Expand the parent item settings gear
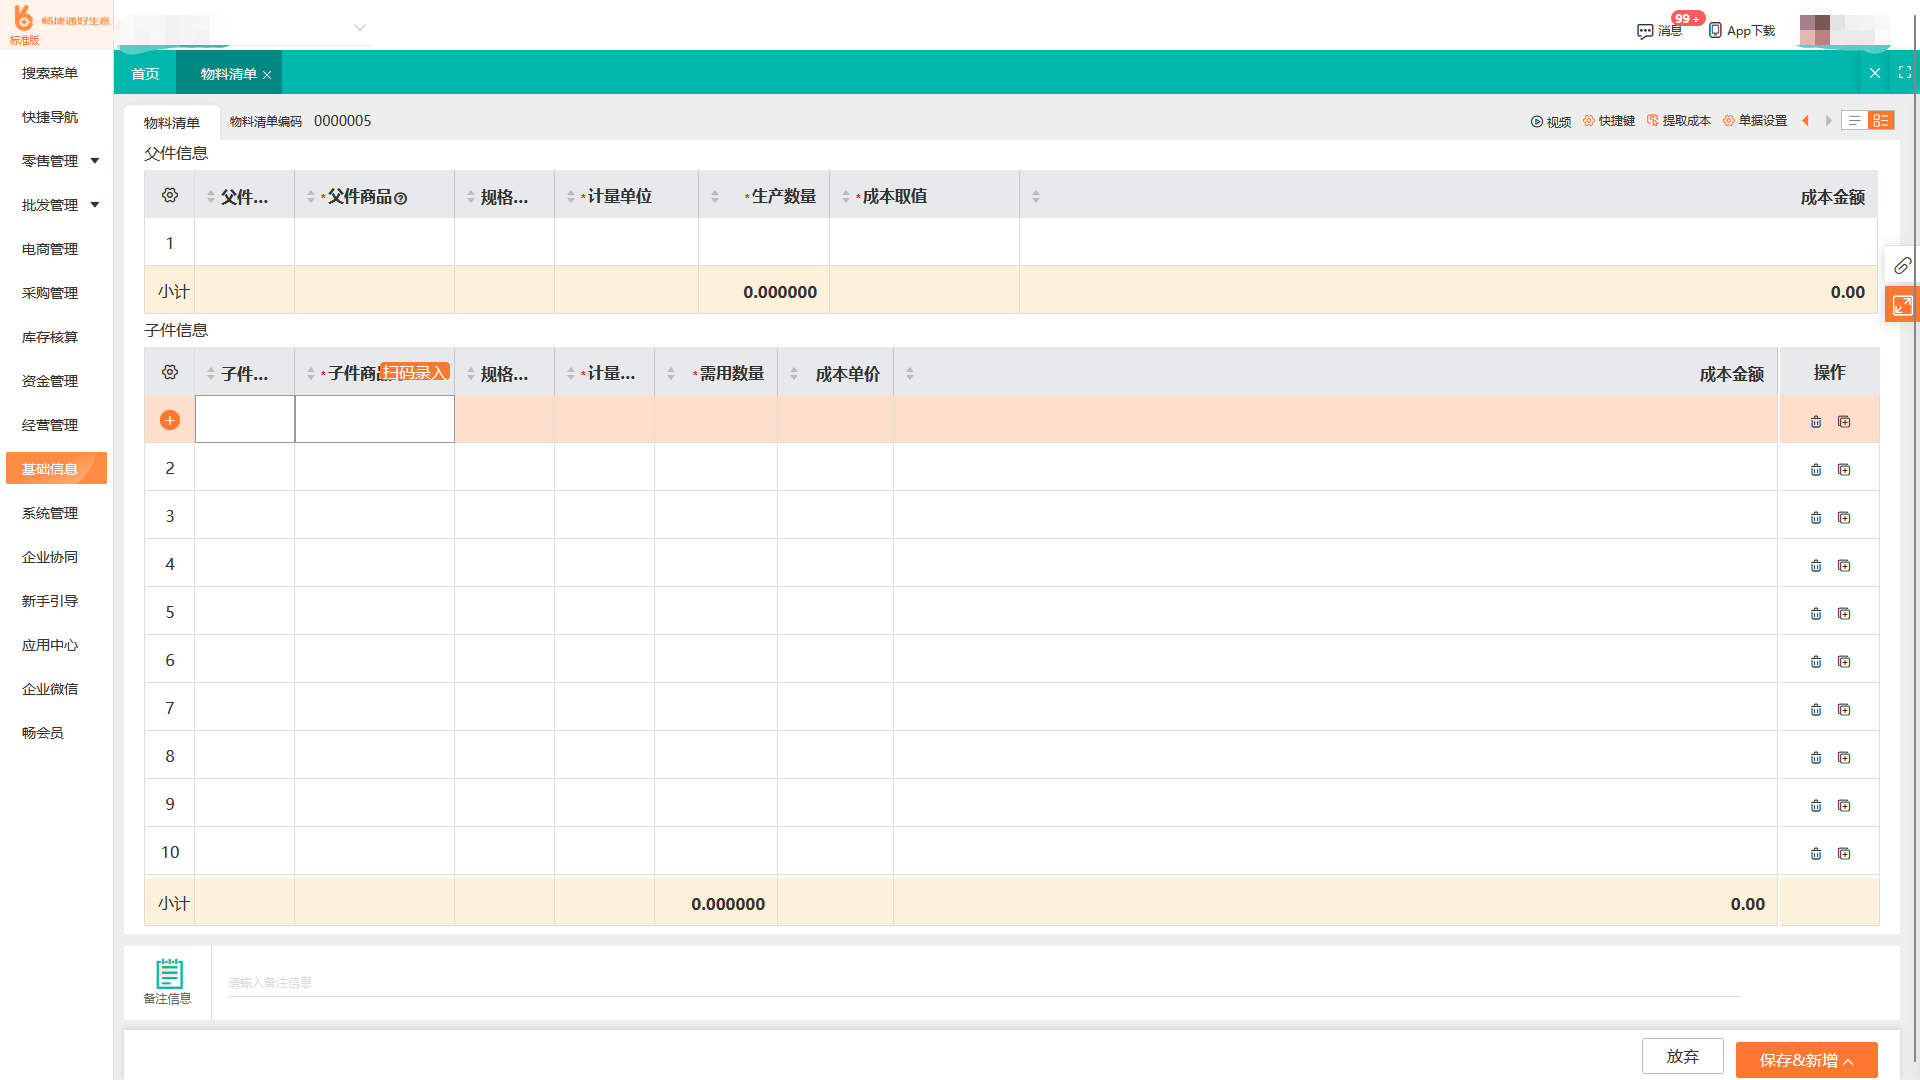Viewport: 1920px width, 1080px height. point(169,195)
